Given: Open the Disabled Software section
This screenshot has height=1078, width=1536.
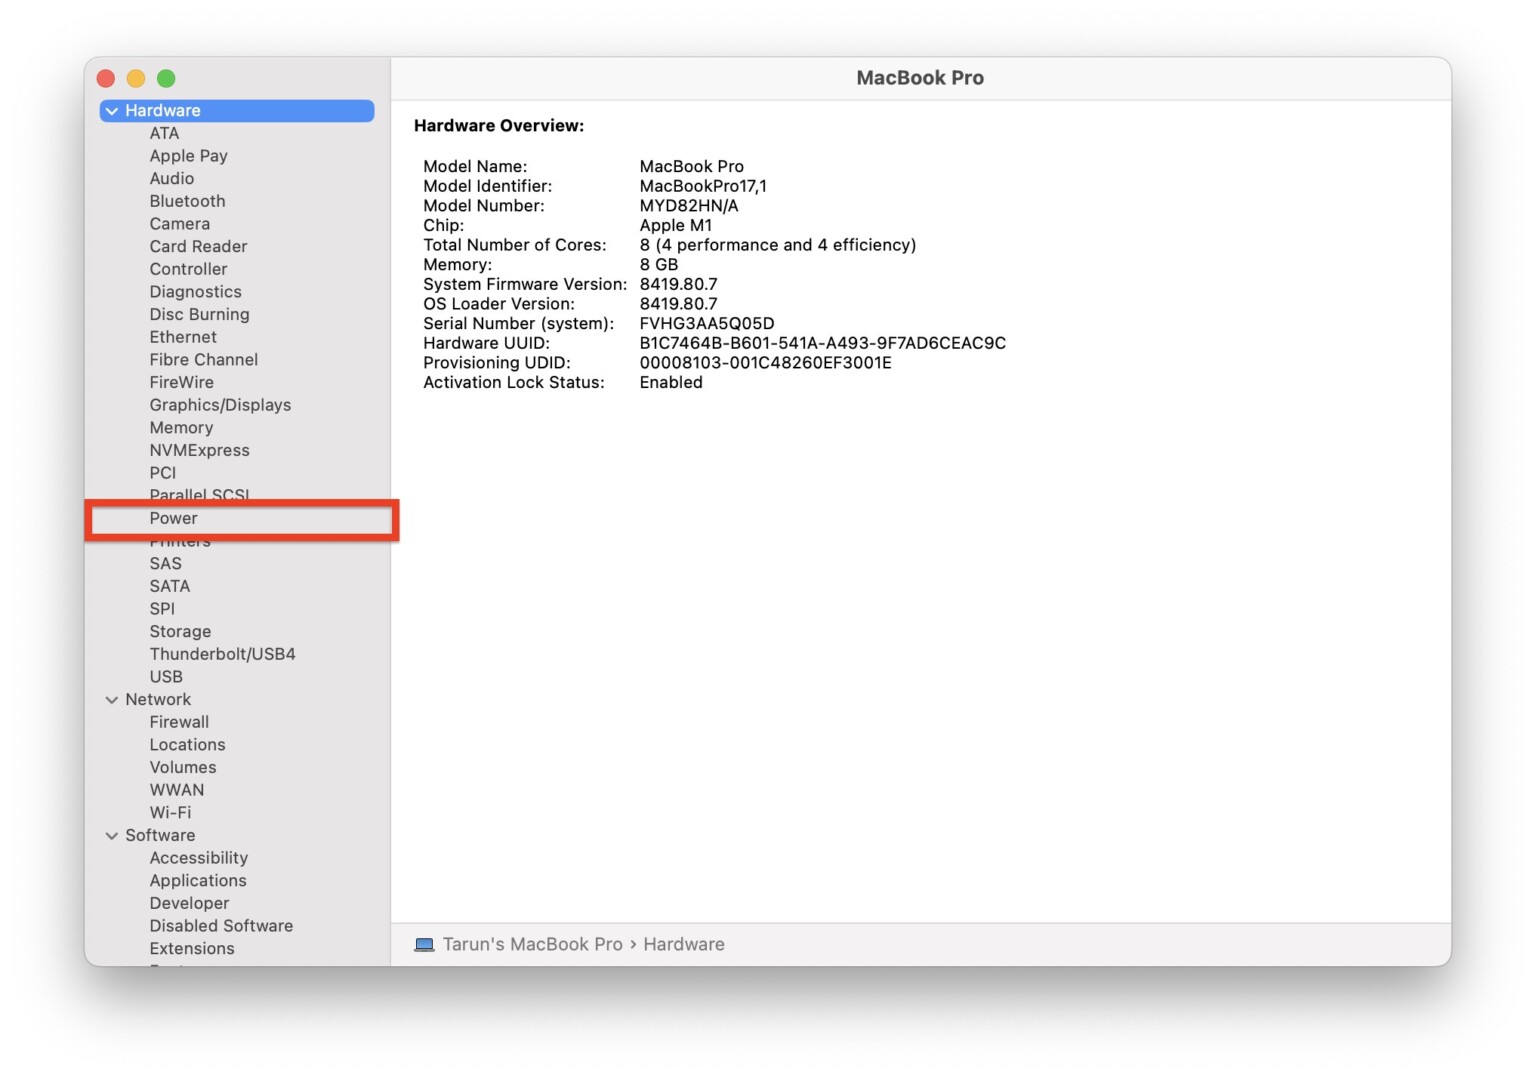Looking at the screenshot, I should (x=221, y=925).
